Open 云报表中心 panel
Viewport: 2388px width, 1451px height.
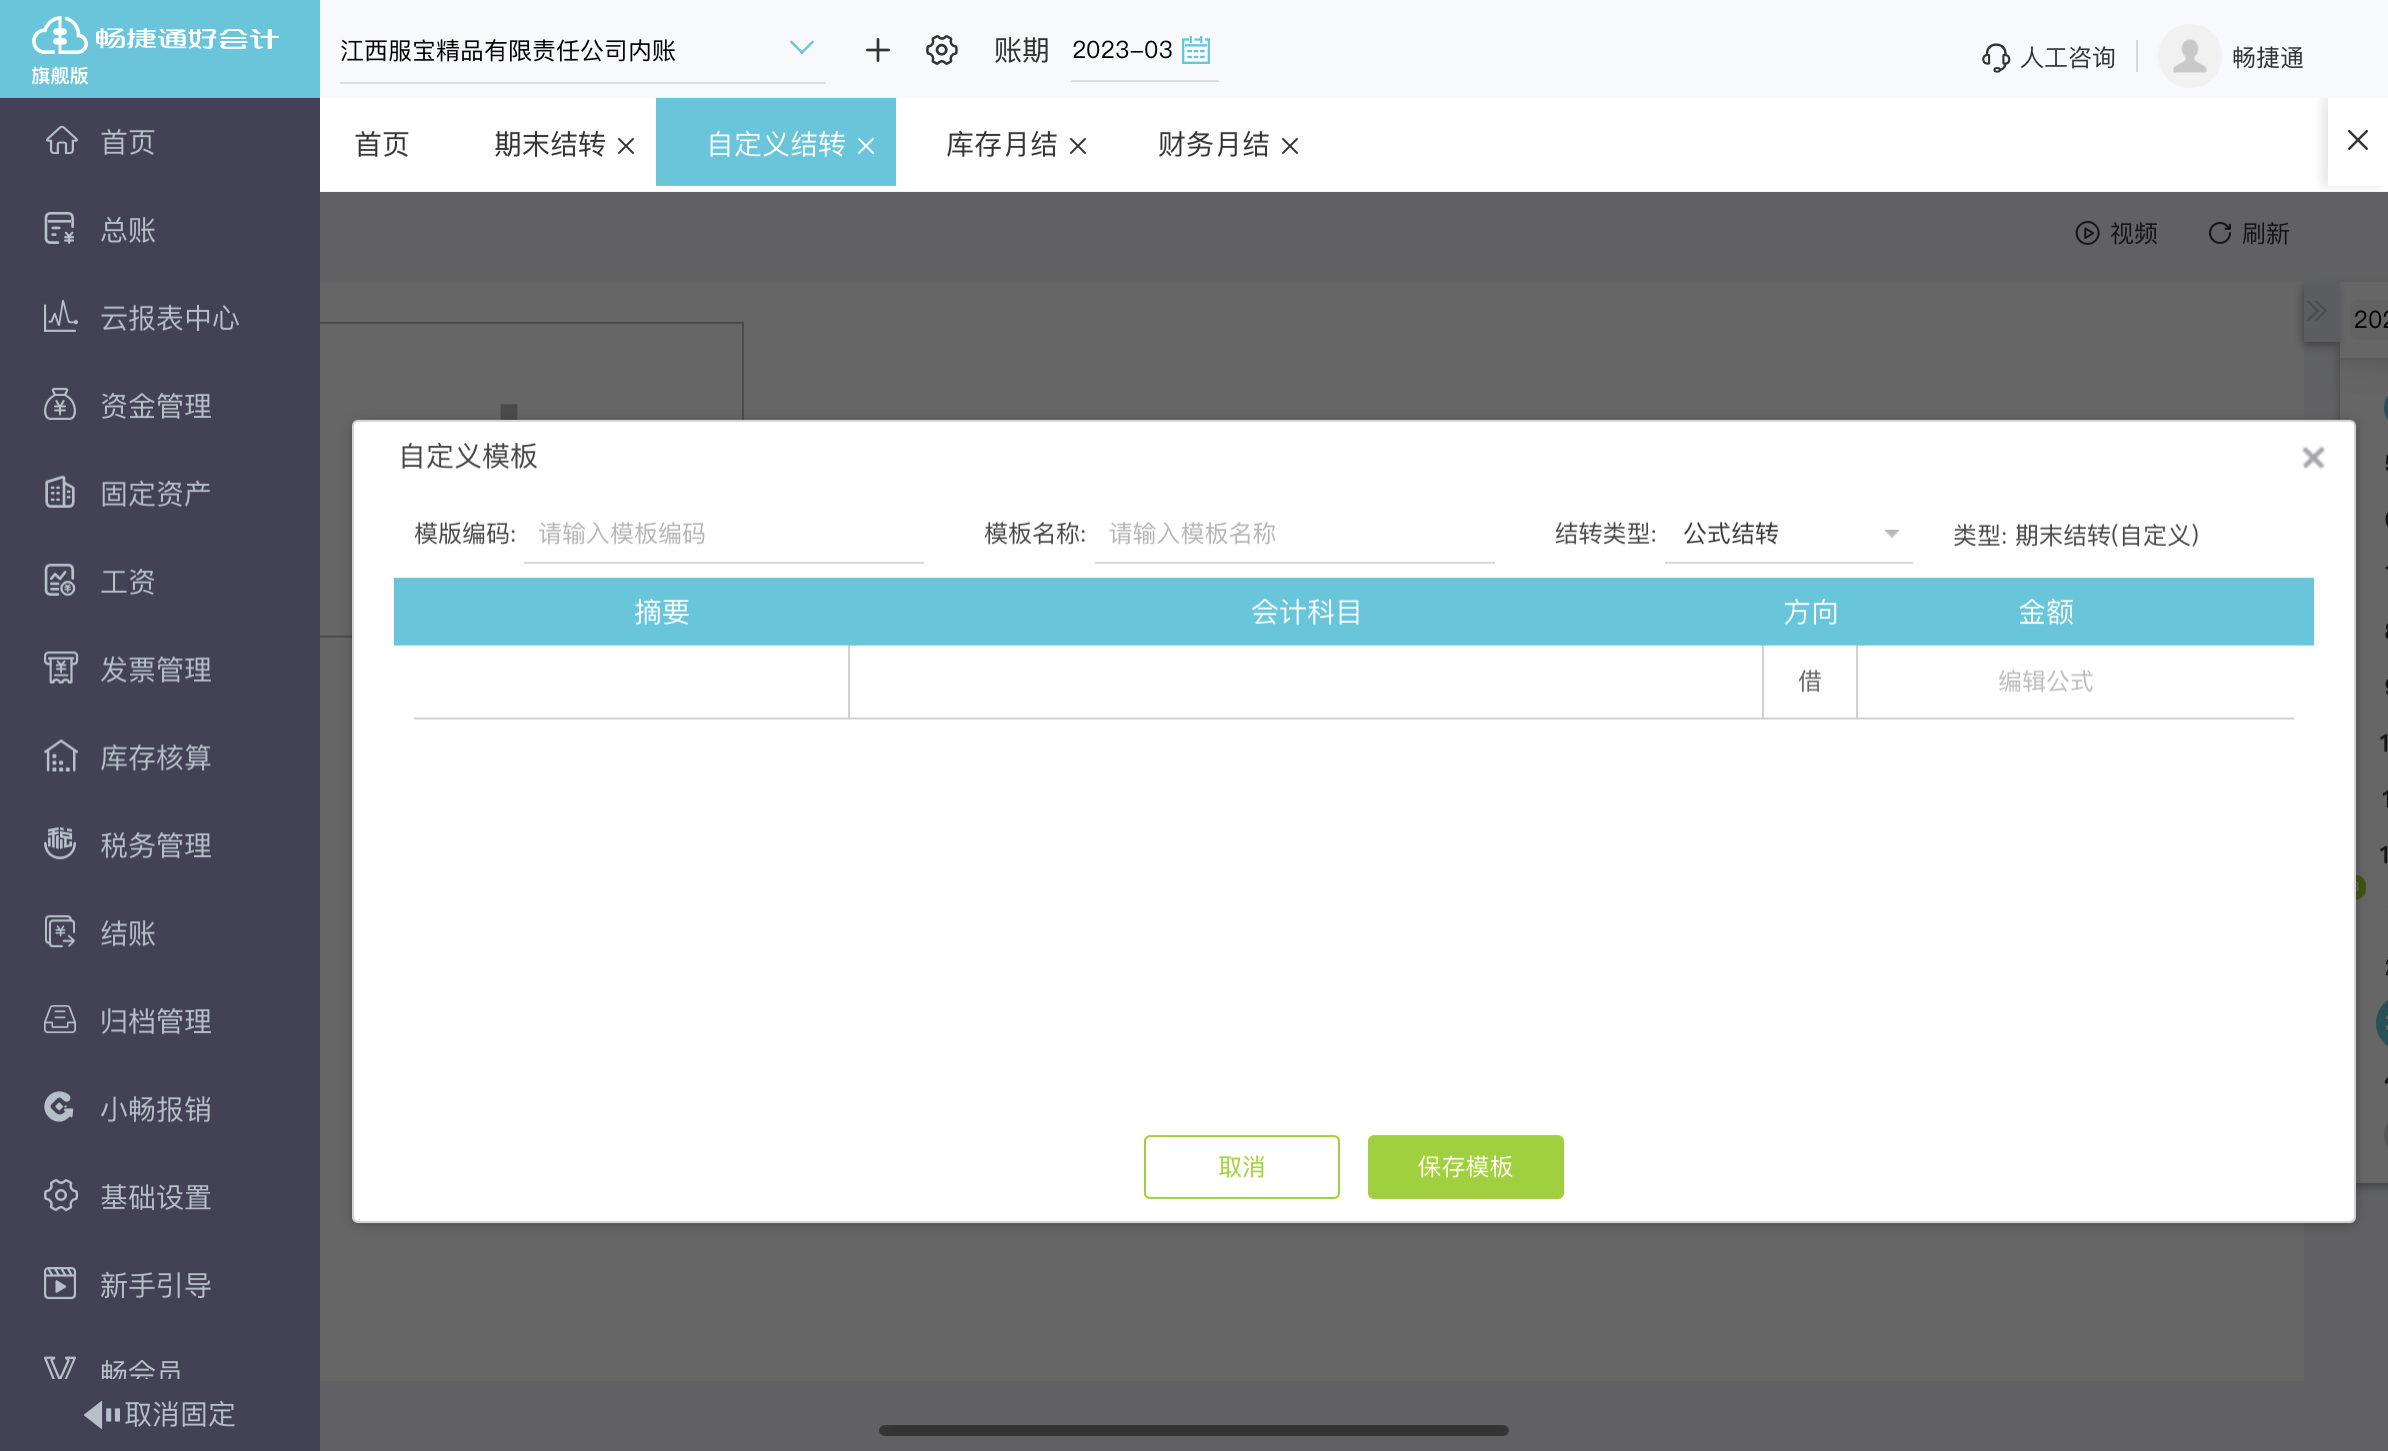165,317
